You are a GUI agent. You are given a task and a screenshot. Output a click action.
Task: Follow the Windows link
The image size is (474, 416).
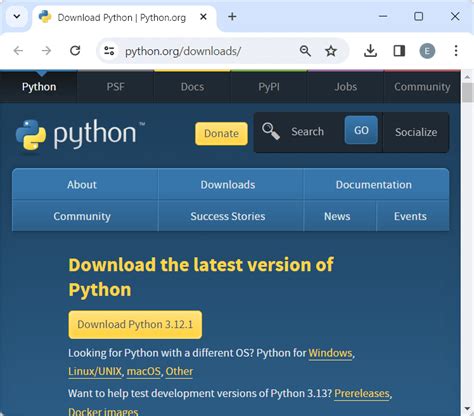click(x=330, y=353)
